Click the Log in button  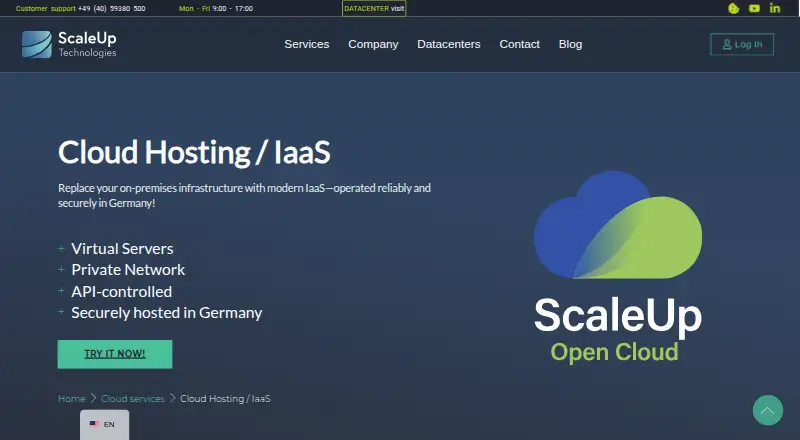(742, 44)
